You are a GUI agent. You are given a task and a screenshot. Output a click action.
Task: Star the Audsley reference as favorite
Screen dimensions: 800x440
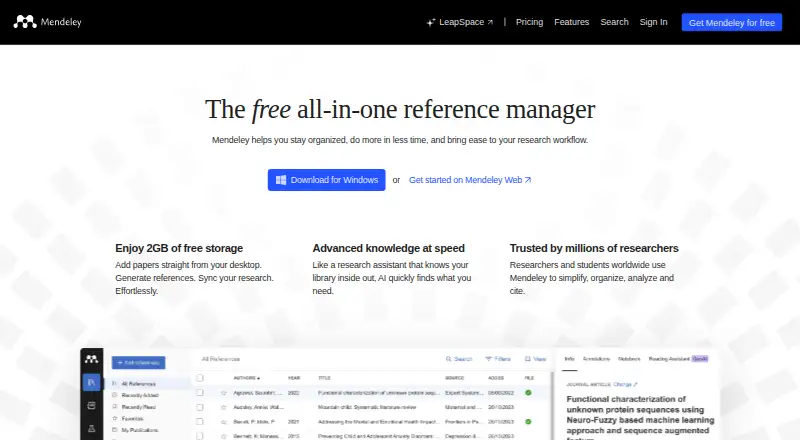223,407
